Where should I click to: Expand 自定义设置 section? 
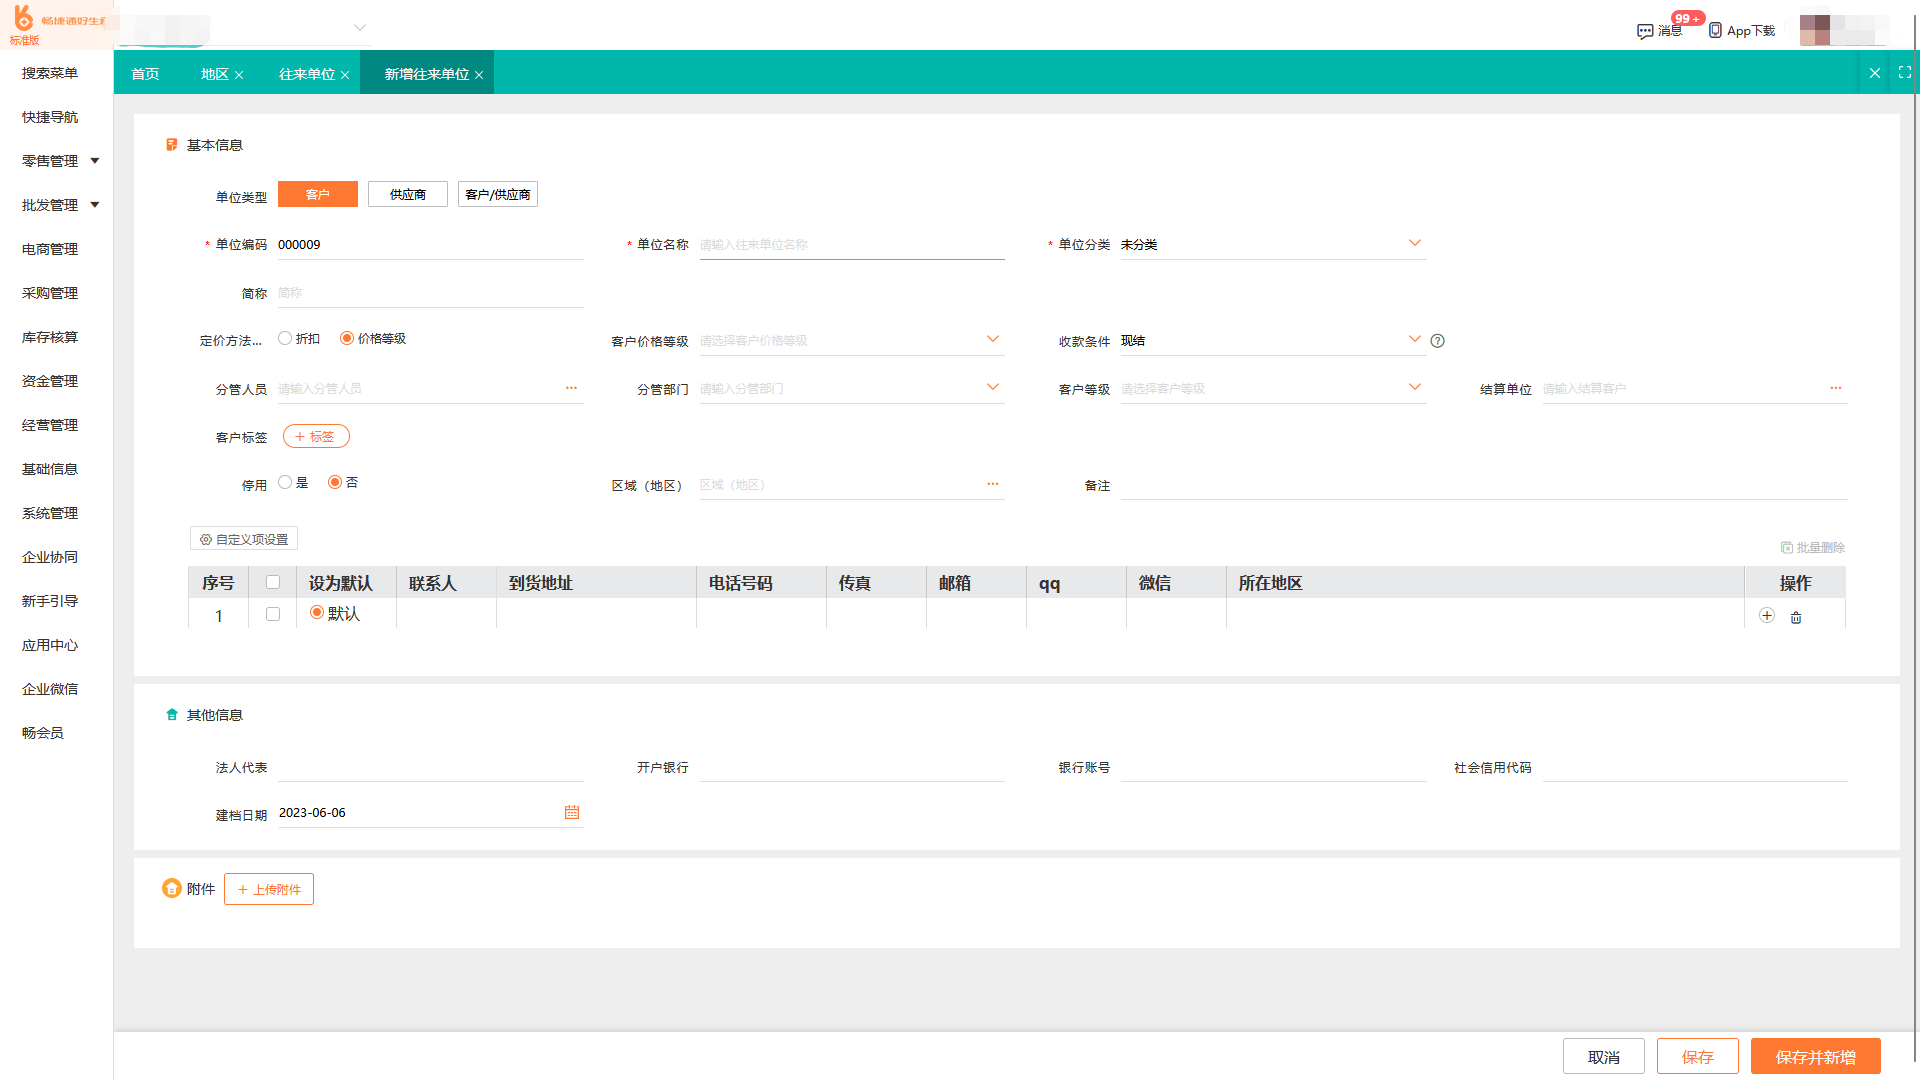(245, 538)
